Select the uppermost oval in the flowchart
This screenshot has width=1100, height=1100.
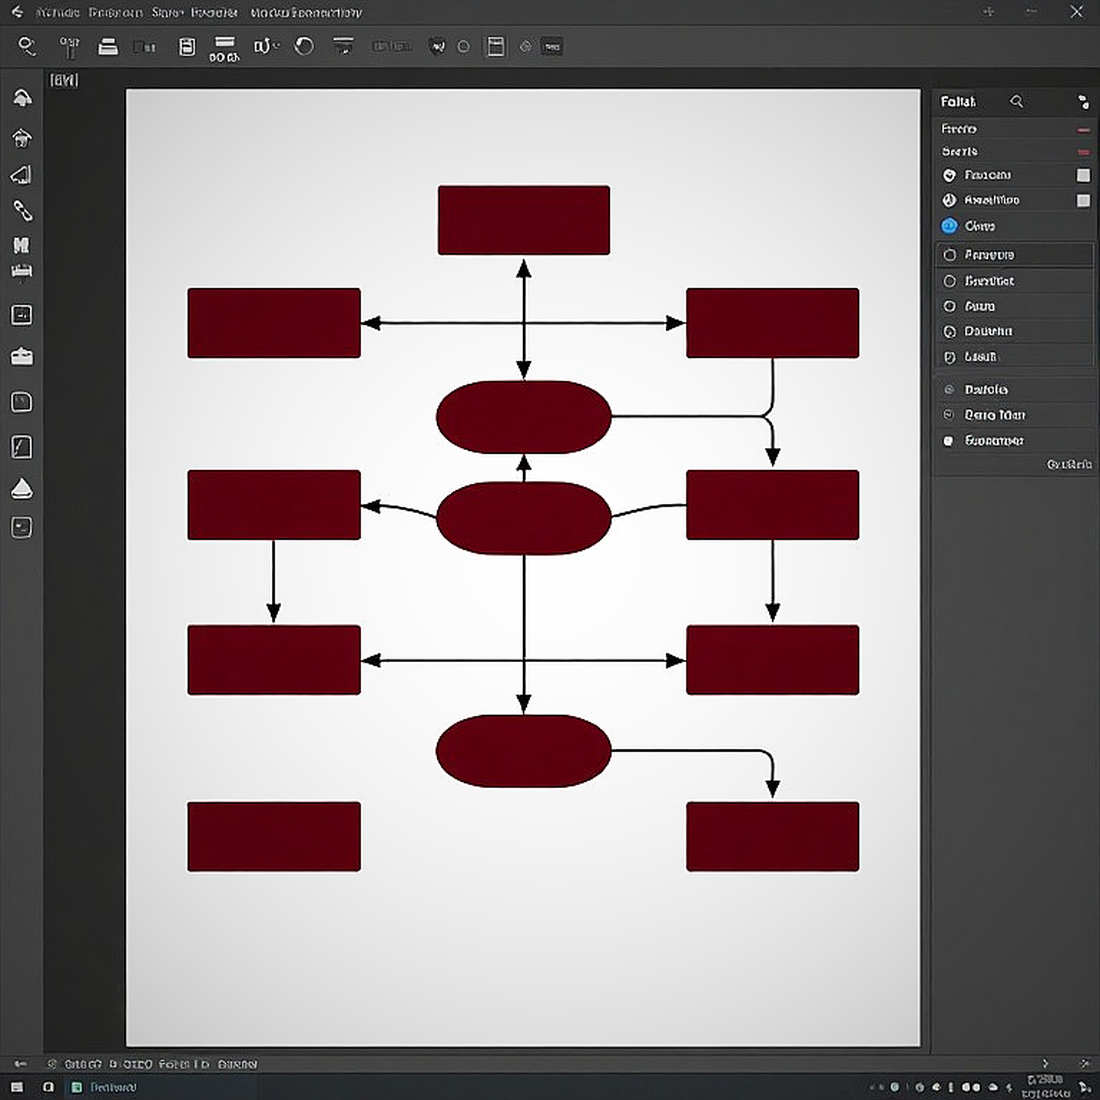(523, 417)
